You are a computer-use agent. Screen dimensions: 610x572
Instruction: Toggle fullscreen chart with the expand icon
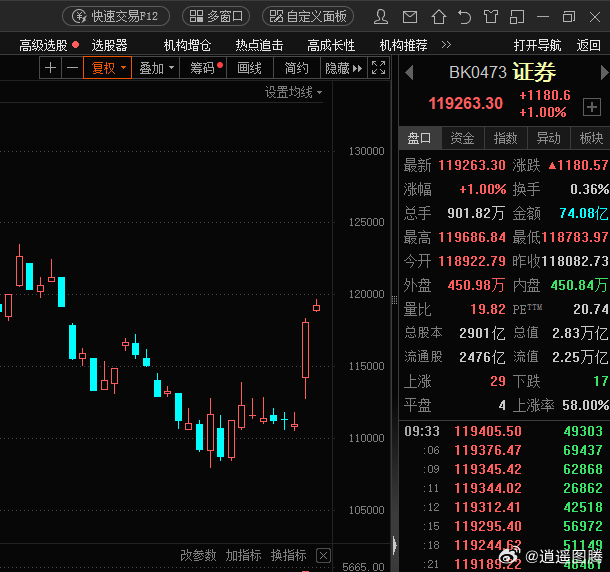click(x=378, y=68)
